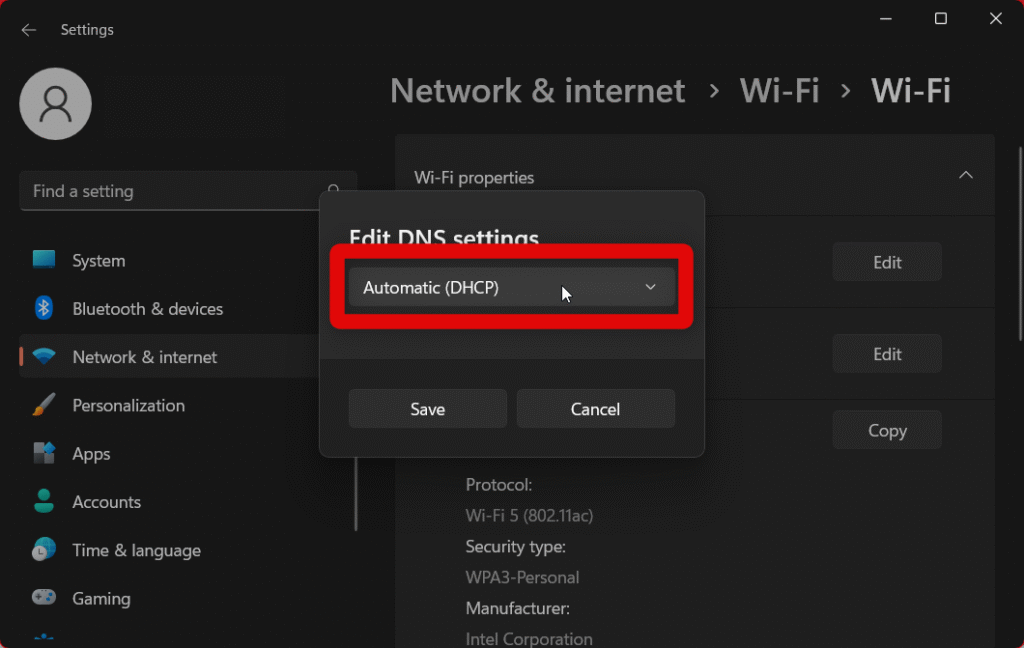This screenshot has height=648, width=1024.
Task: Save the DNS settings
Action: pyautogui.click(x=427, y=409)
